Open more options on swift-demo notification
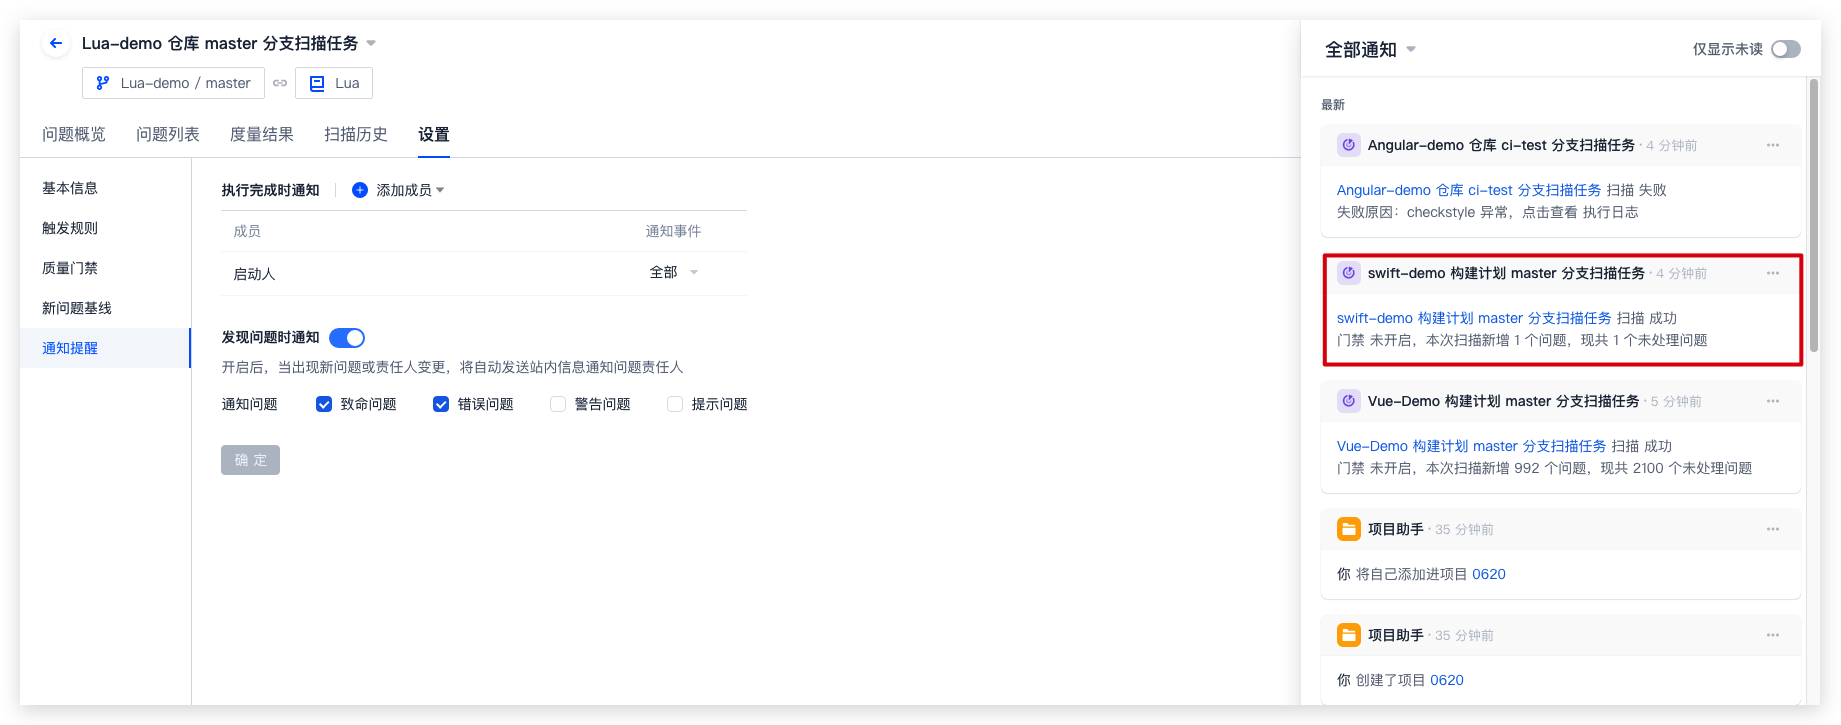 pos(1772,273)
